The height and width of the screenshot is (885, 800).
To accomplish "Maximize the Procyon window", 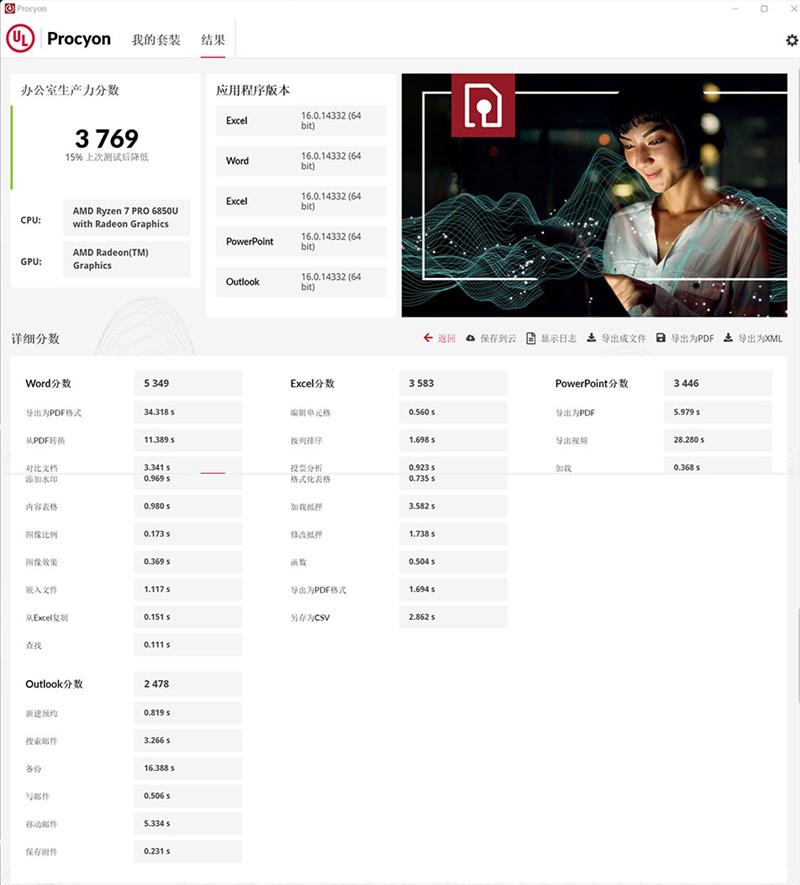I will 764,9.
